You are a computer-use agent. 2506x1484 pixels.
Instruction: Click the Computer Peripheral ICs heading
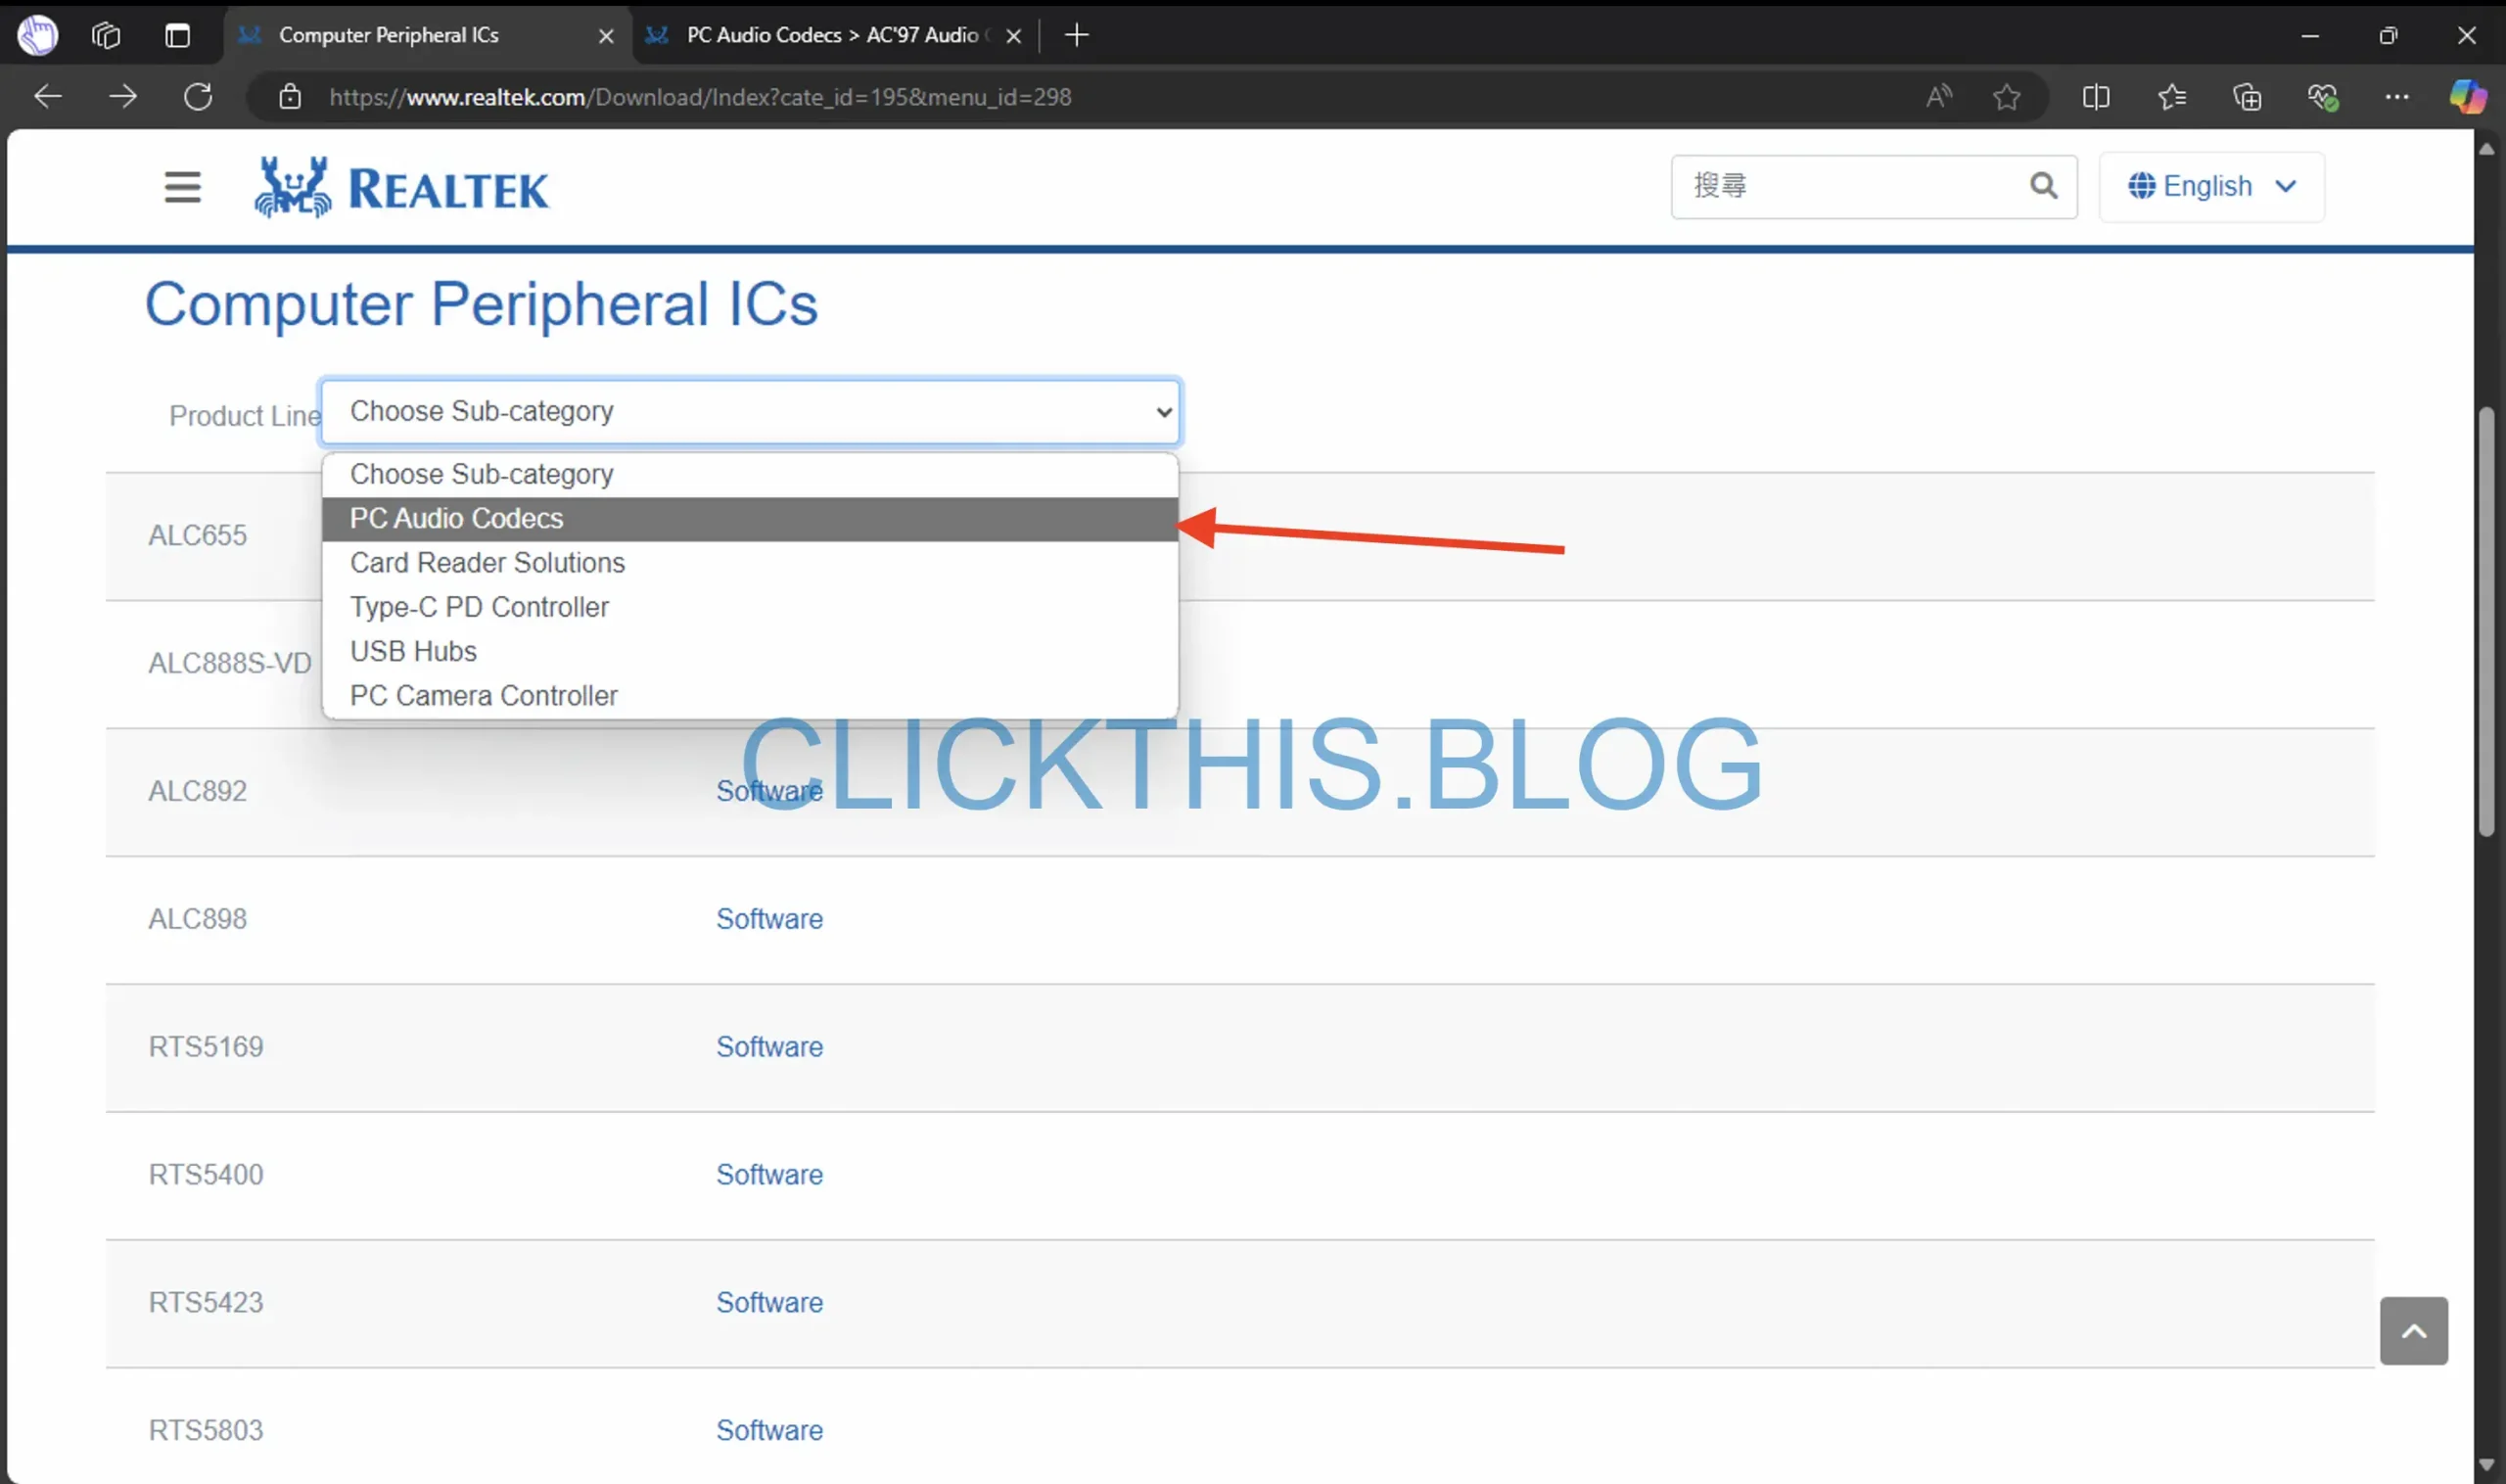tap(481, 304)
